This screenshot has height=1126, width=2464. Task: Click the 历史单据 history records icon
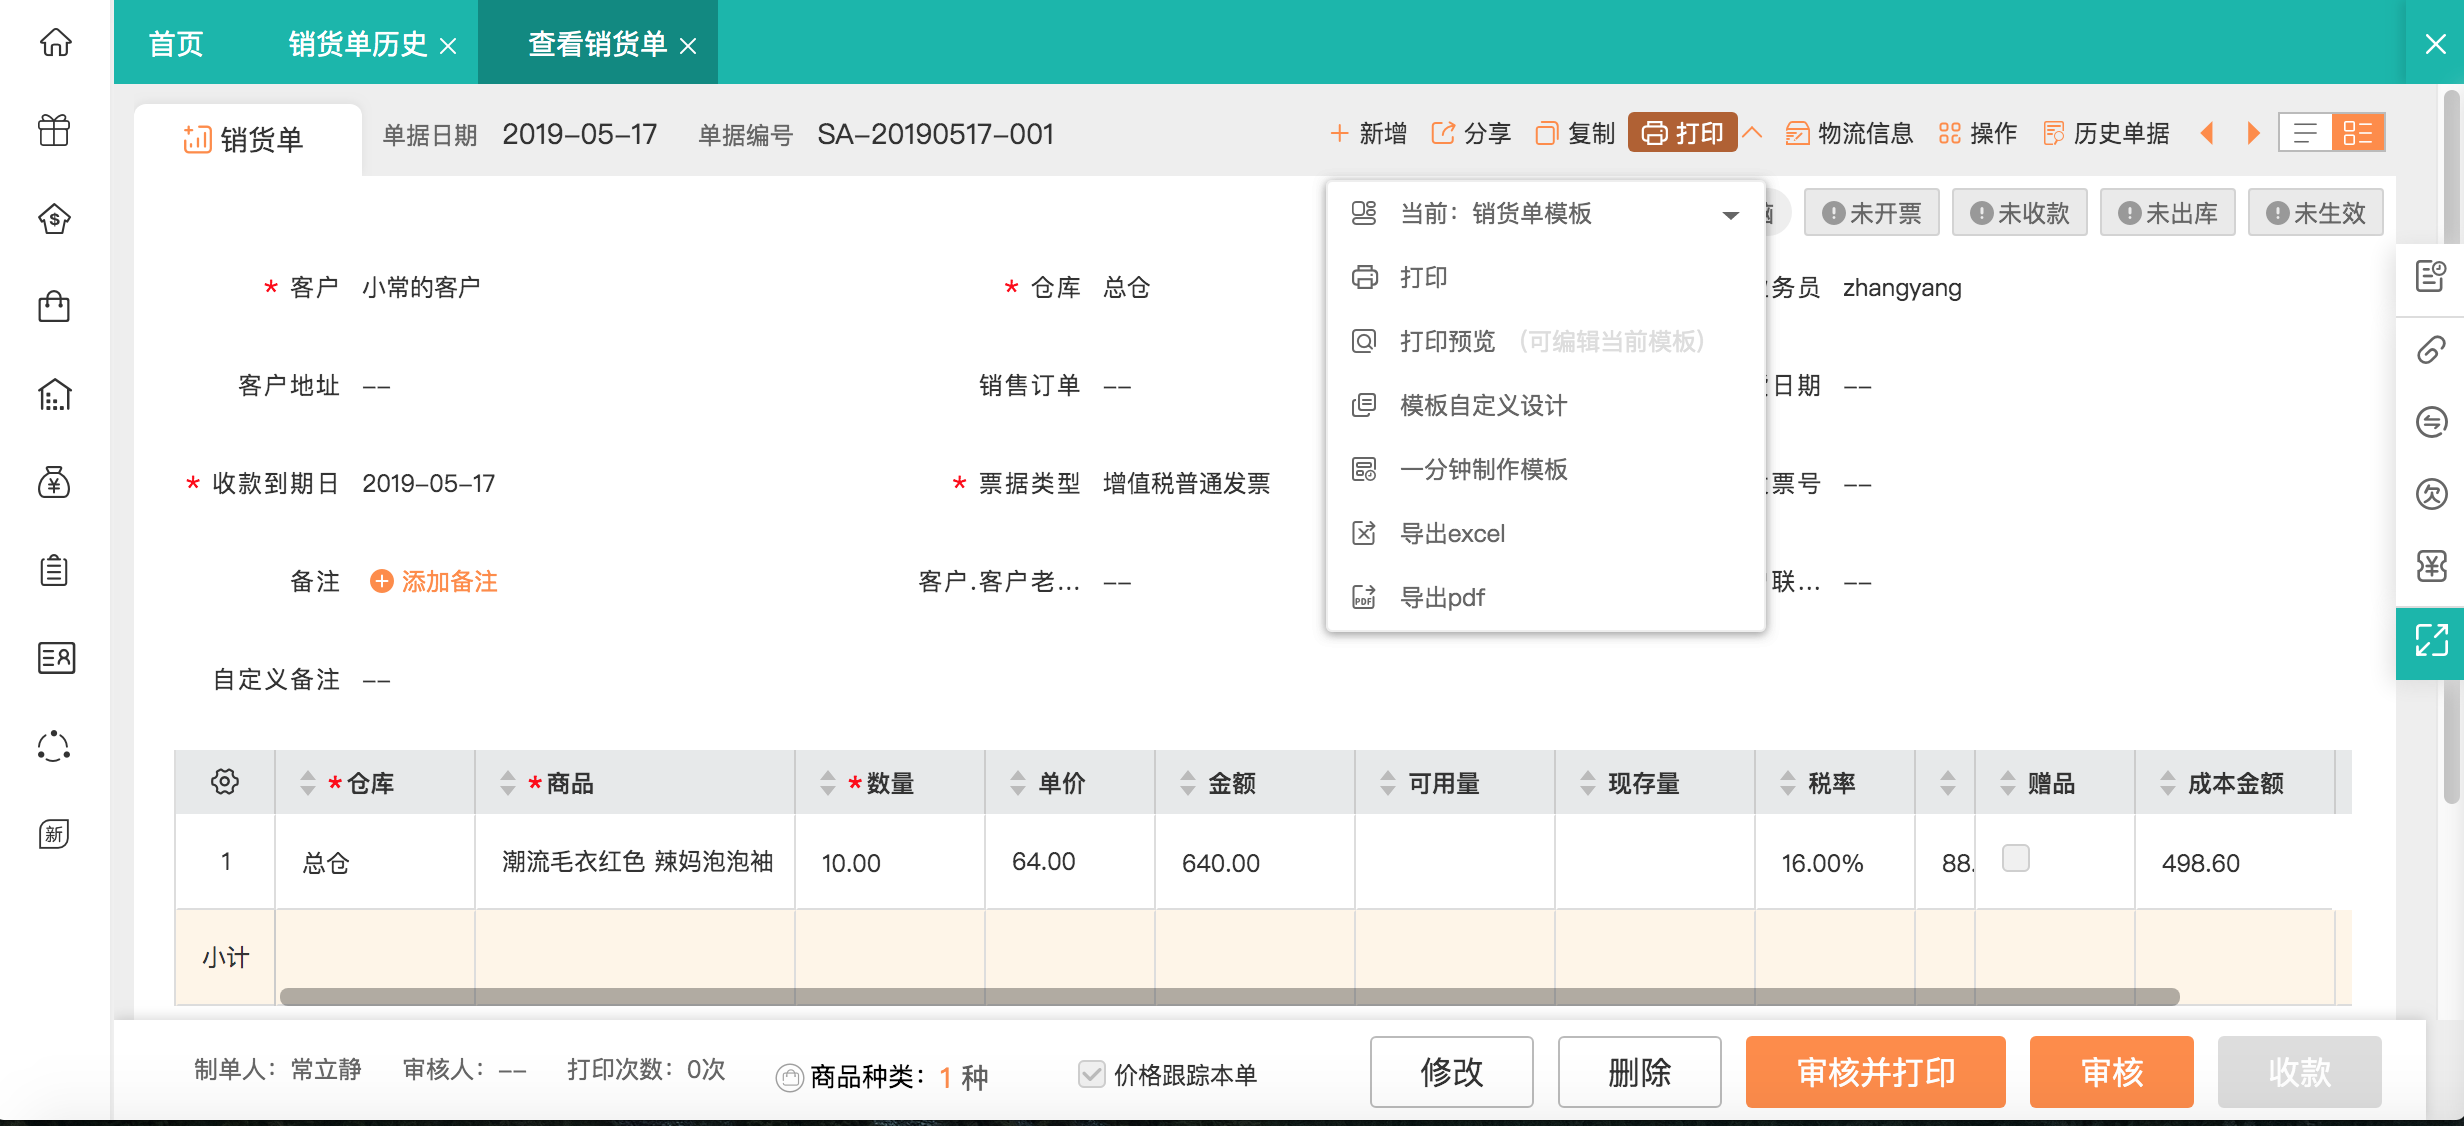tap(2054, 132)
